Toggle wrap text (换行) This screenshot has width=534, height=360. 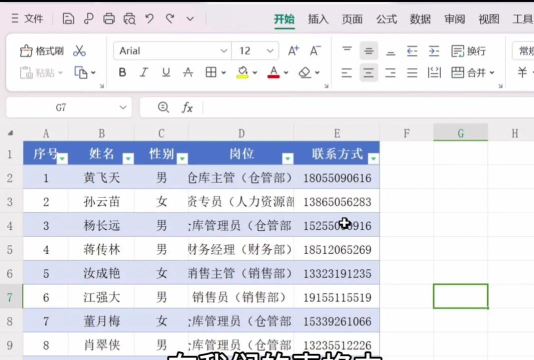tap(468, 51)
